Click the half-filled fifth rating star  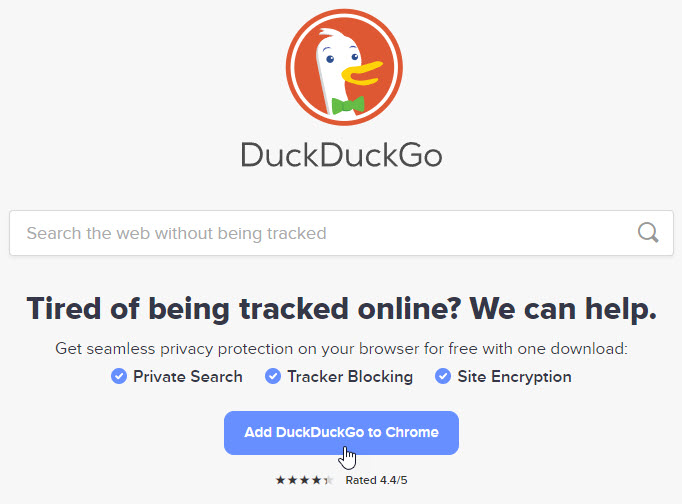tap(329, 480)
